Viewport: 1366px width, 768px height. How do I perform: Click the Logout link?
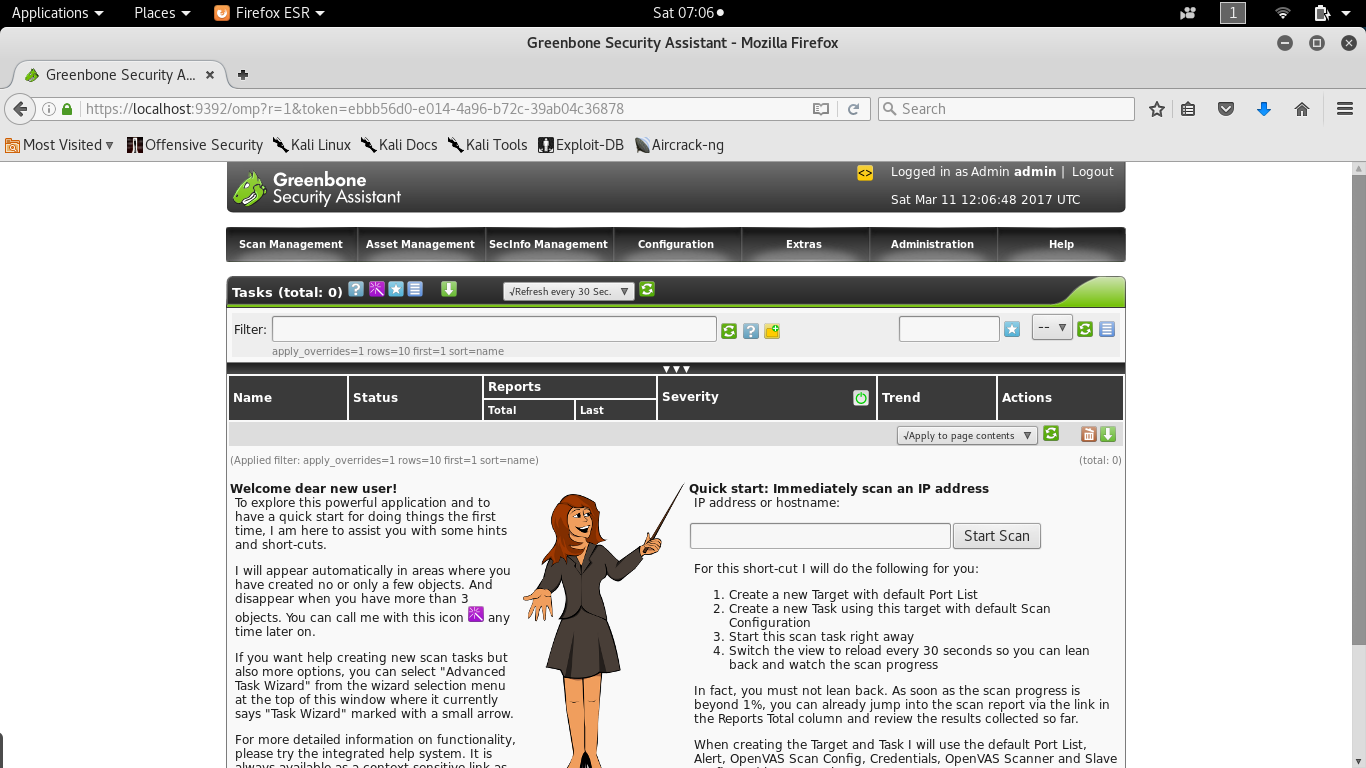(1092, 172)
